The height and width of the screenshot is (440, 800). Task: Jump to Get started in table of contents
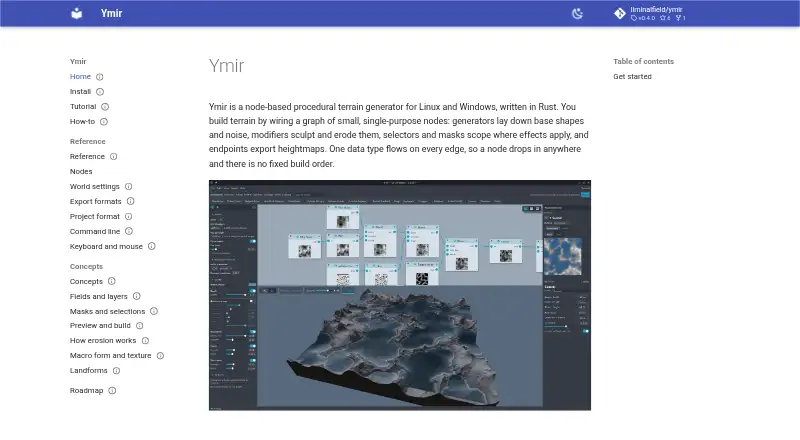pyautogui.click(x=632, y=77)
